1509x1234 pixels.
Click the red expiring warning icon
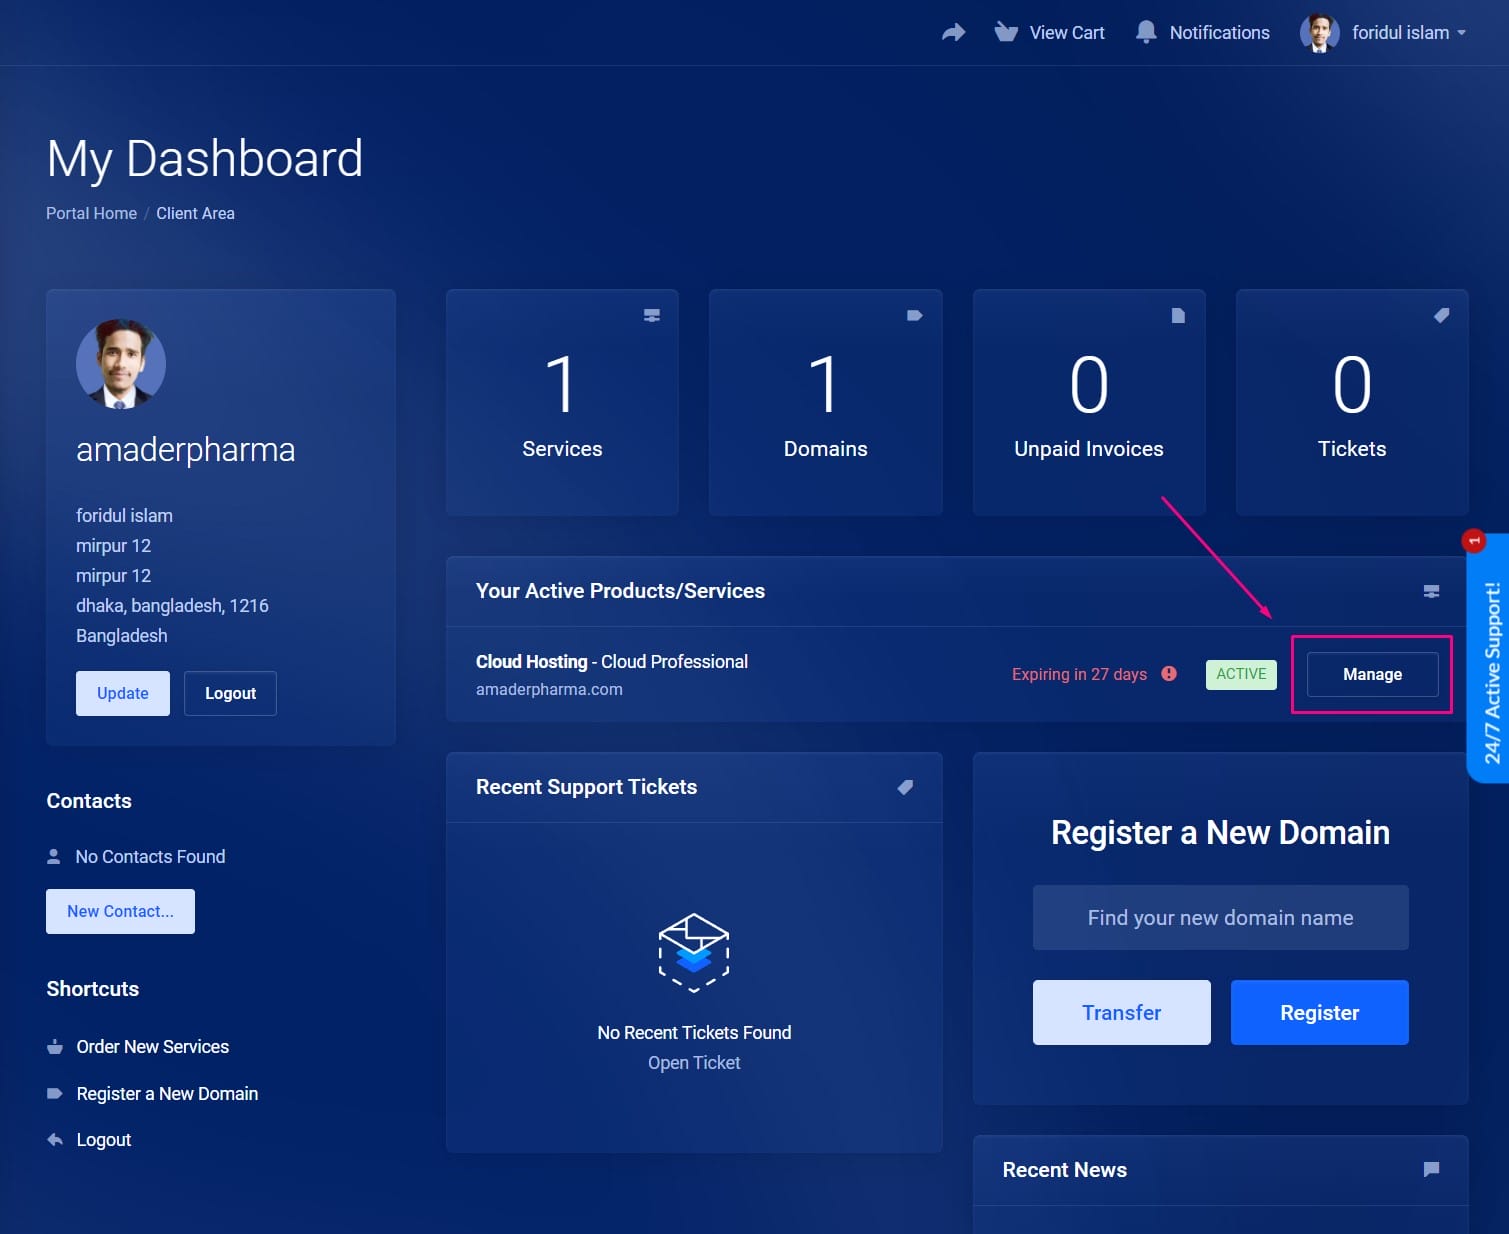1168,674
